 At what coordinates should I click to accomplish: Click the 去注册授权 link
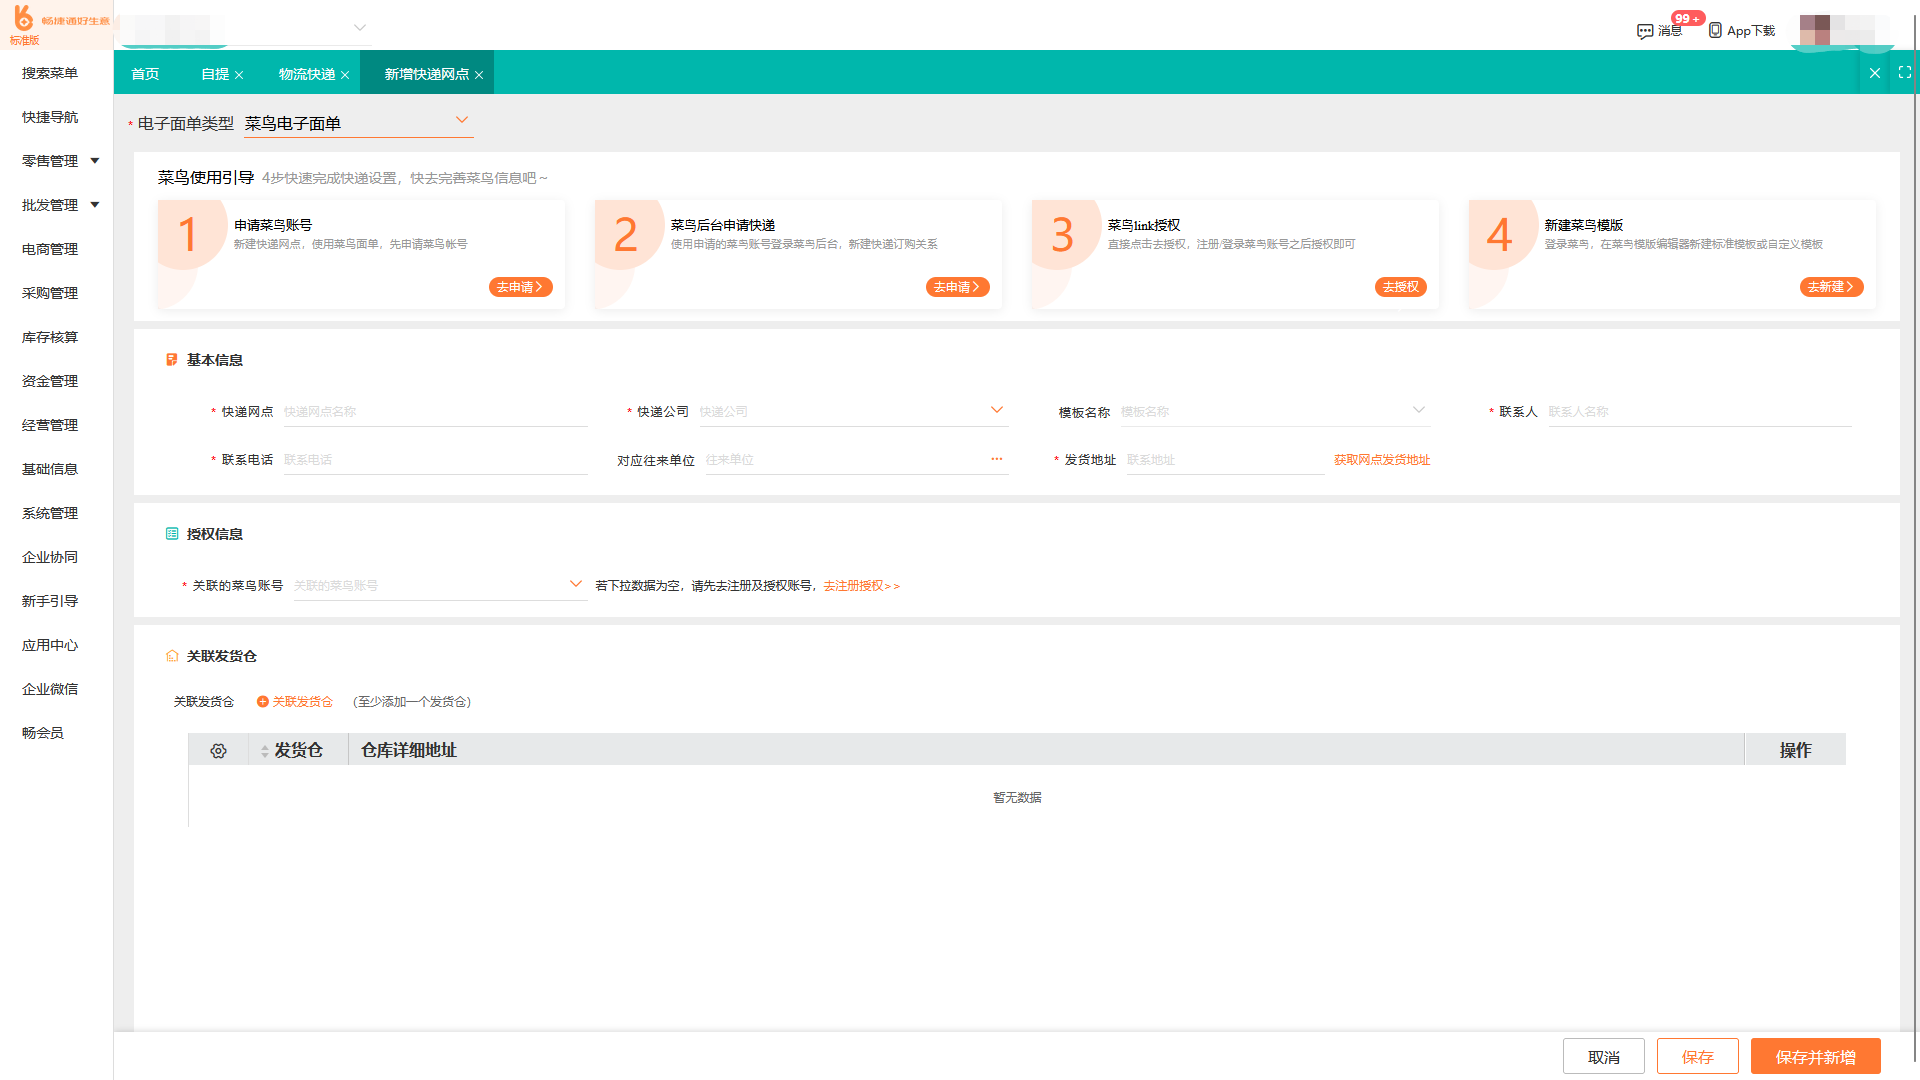857,584
